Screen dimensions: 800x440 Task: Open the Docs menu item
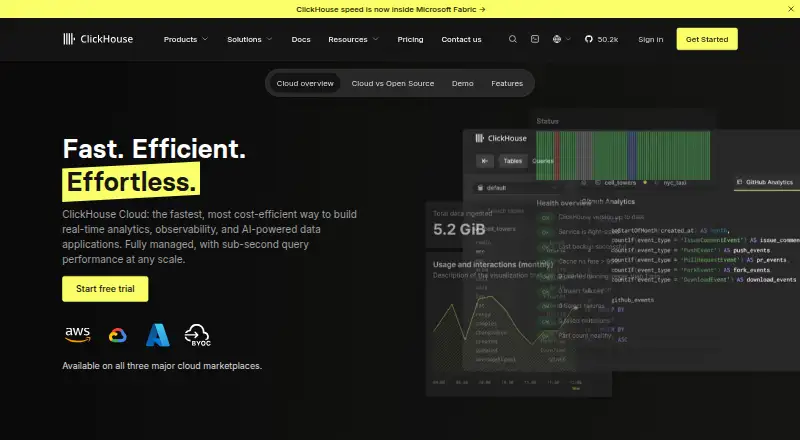pyautogui.click(x=301, y=39)
